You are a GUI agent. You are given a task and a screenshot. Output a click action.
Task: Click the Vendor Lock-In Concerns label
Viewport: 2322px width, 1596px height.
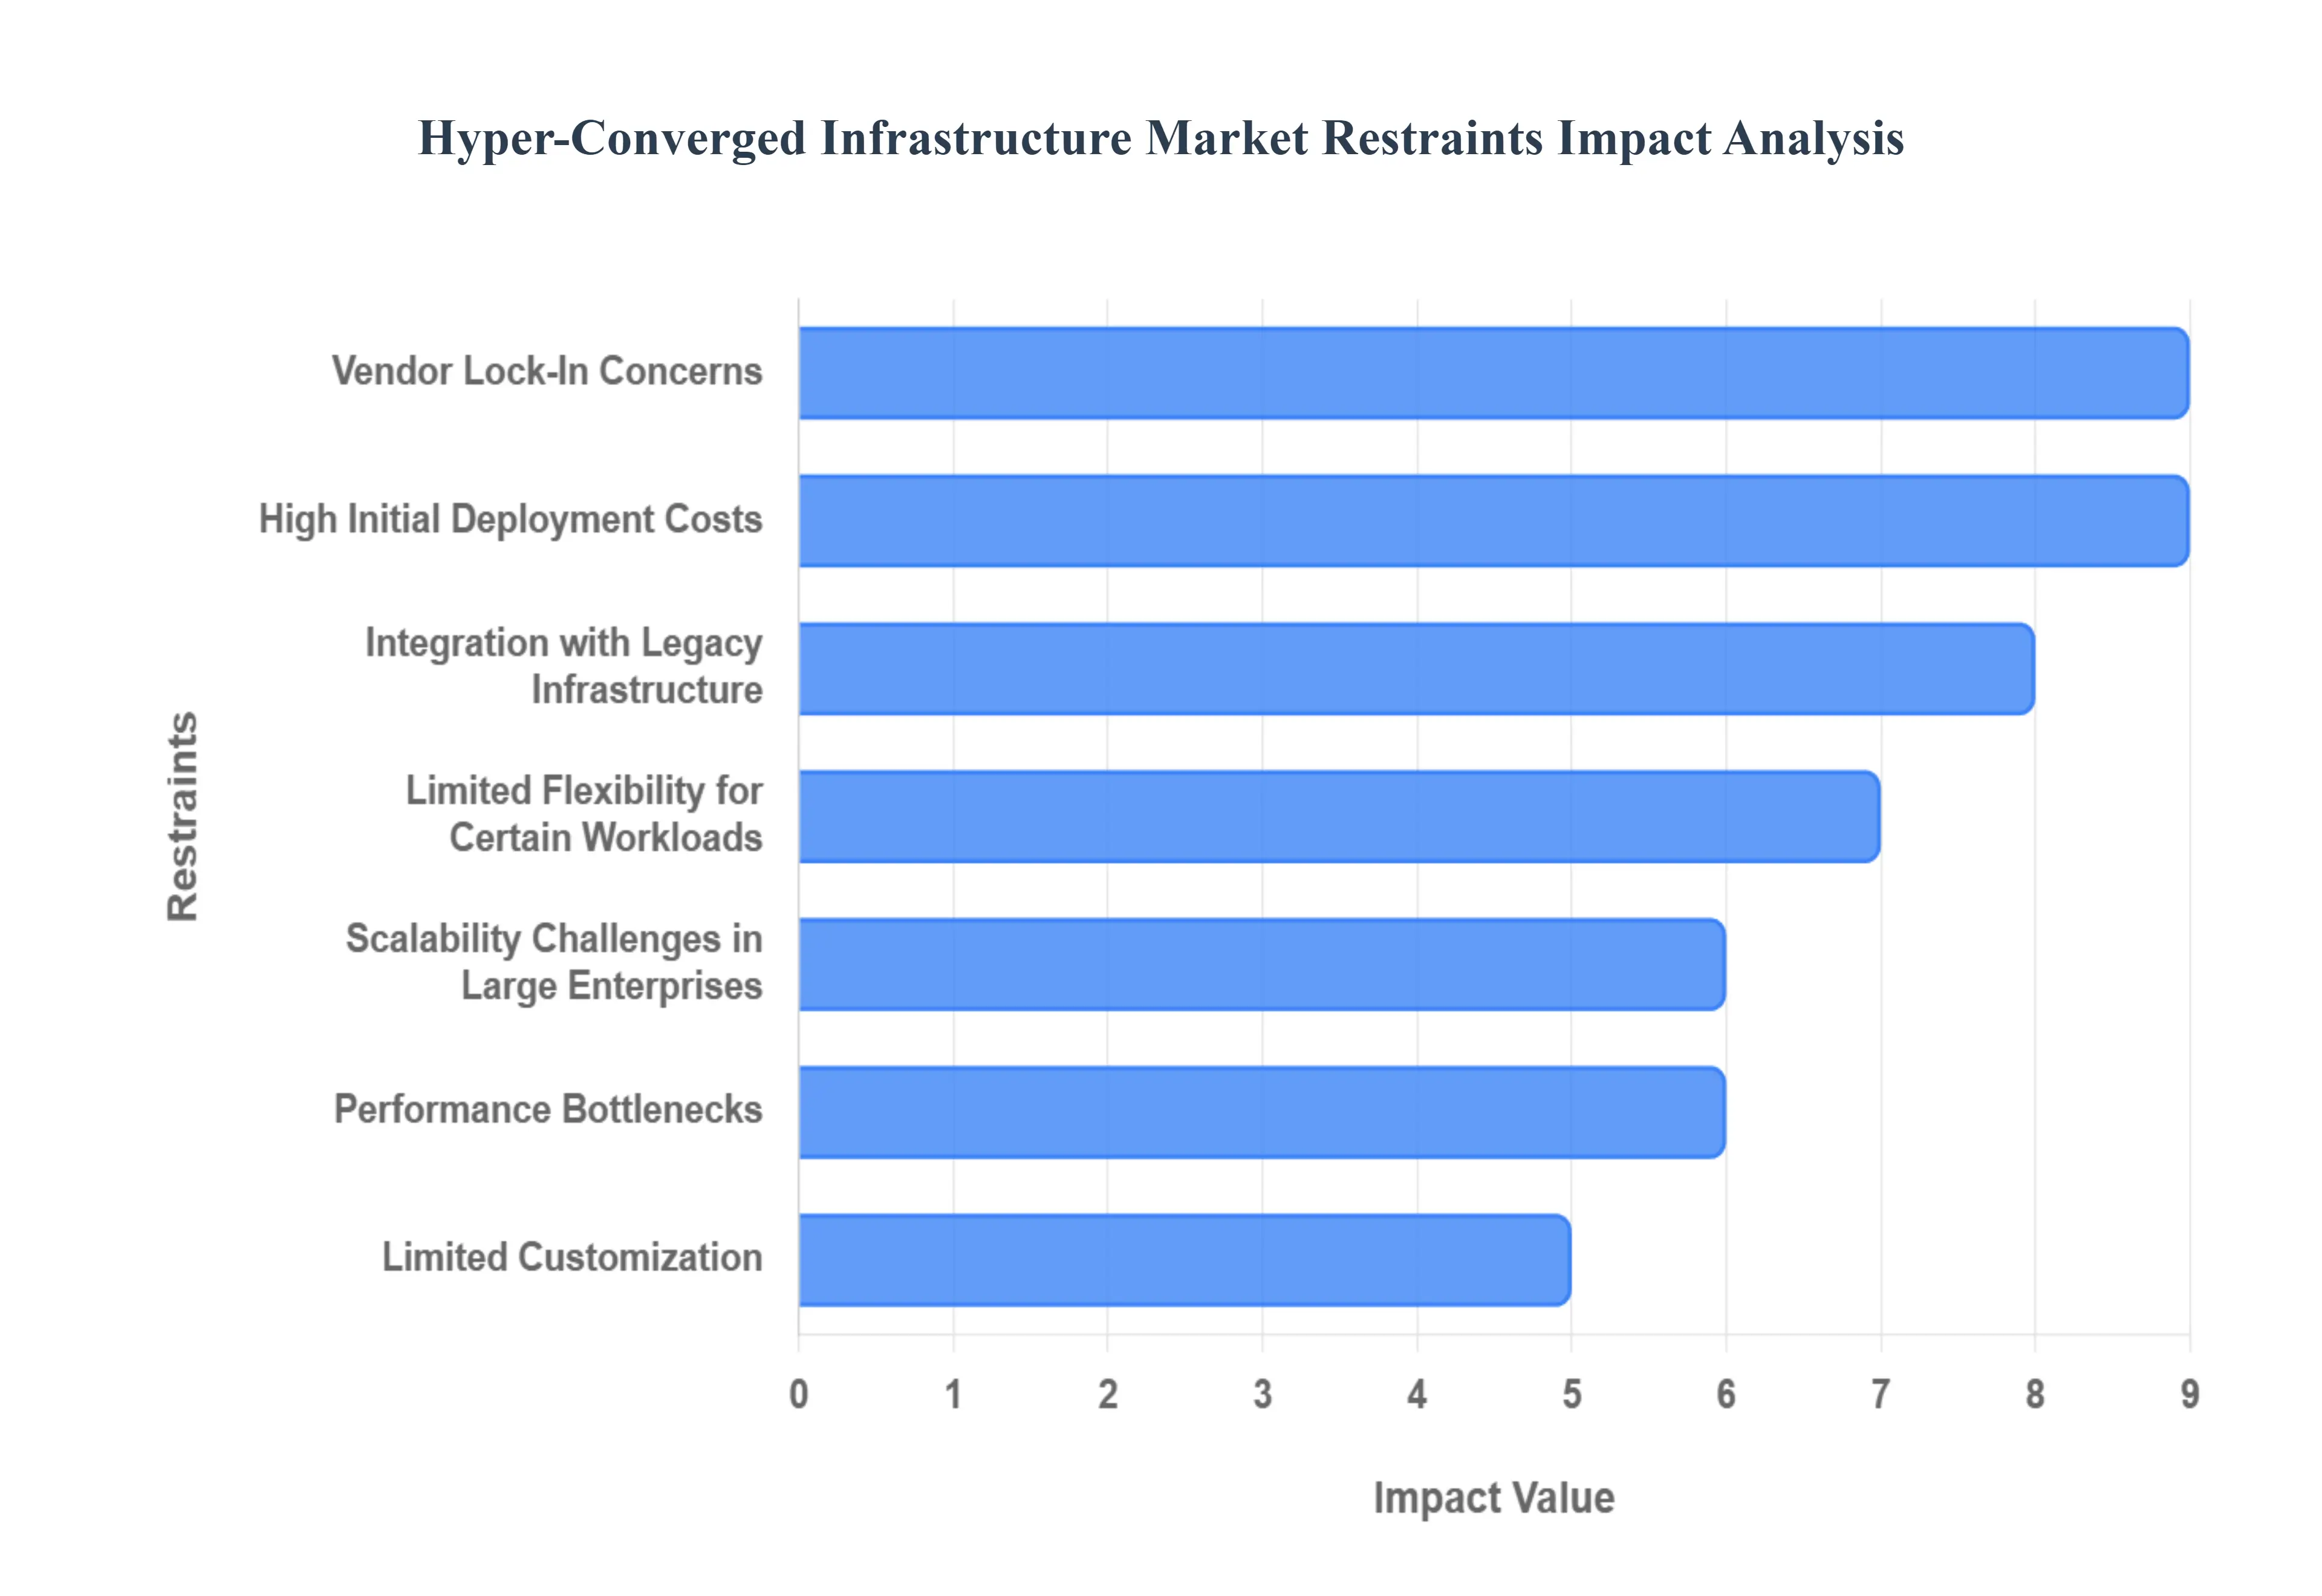point(547,371)
